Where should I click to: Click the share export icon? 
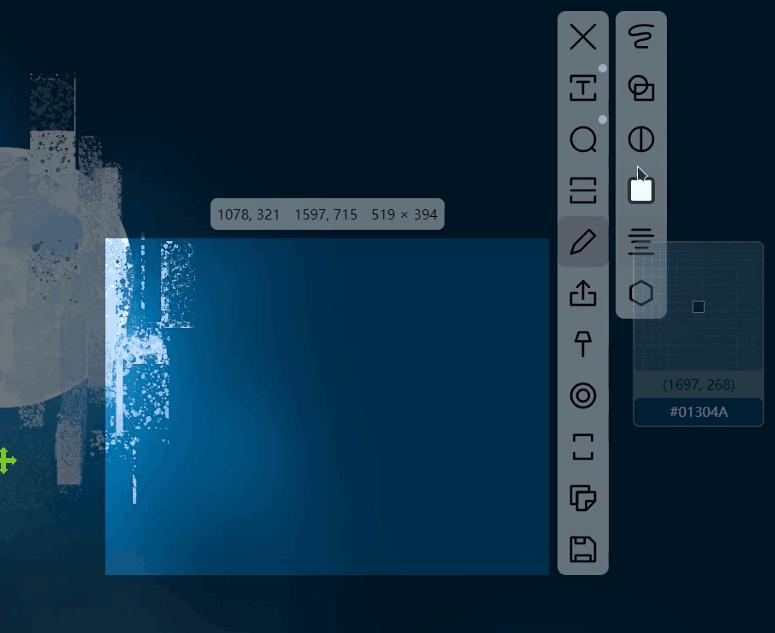click(x=583, y=293)
